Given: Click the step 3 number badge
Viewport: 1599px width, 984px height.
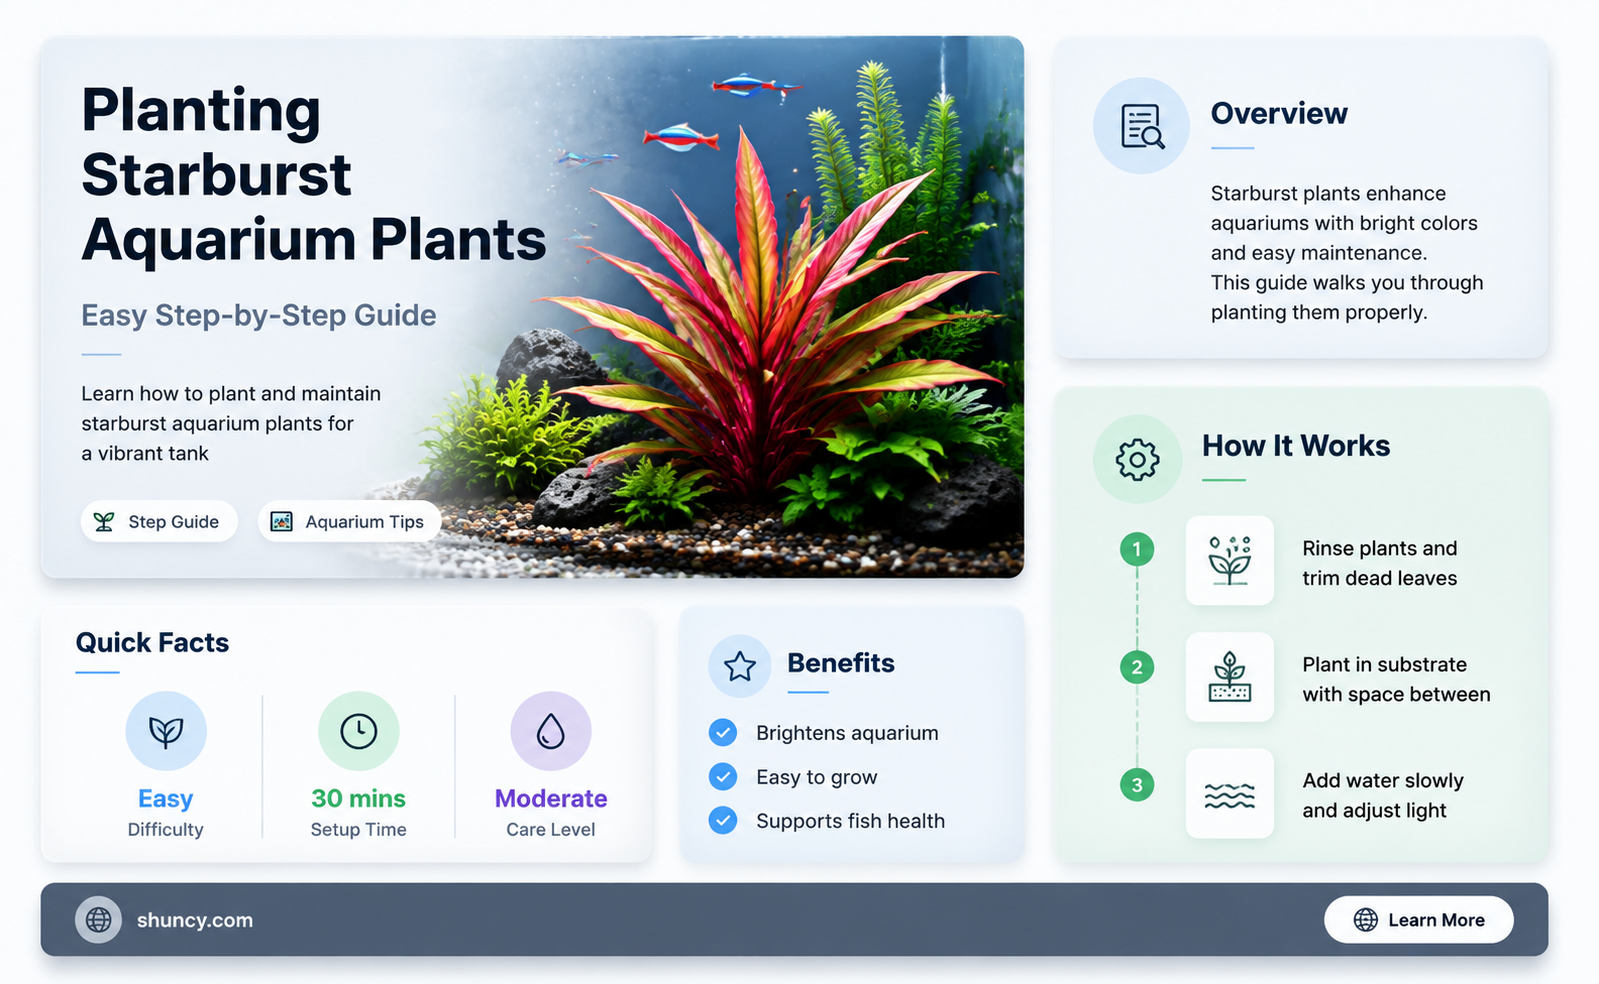Looking at the screenshot, I should click(1137, 785).
